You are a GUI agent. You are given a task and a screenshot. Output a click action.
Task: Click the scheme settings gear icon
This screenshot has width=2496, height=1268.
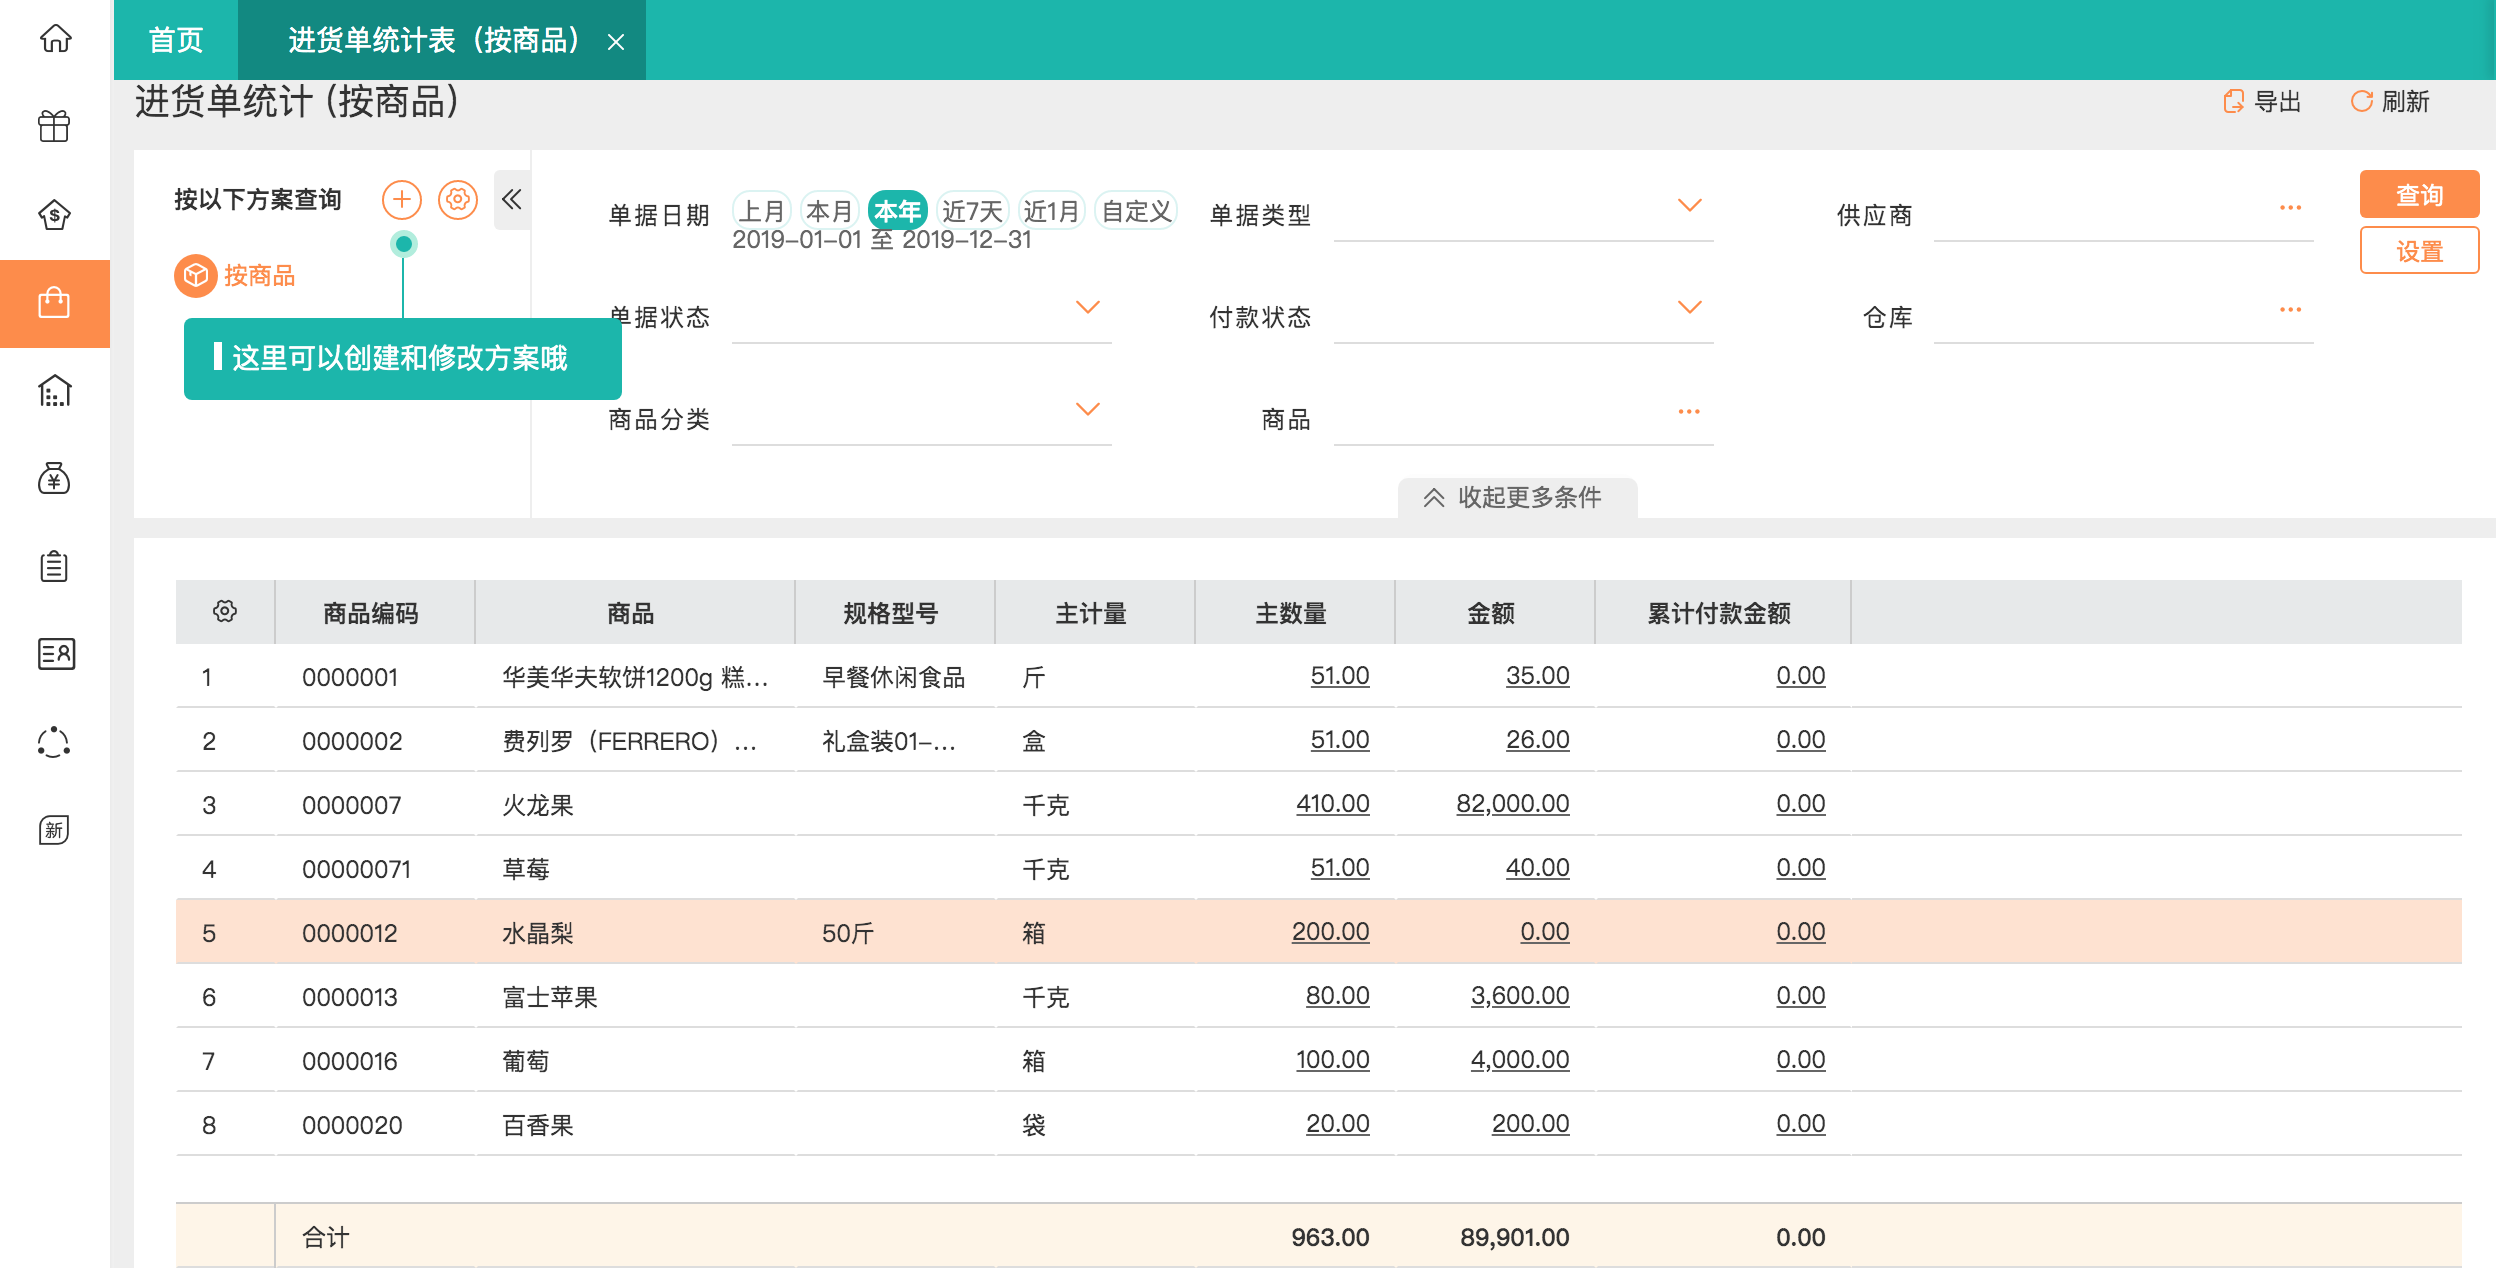[457, 196]
